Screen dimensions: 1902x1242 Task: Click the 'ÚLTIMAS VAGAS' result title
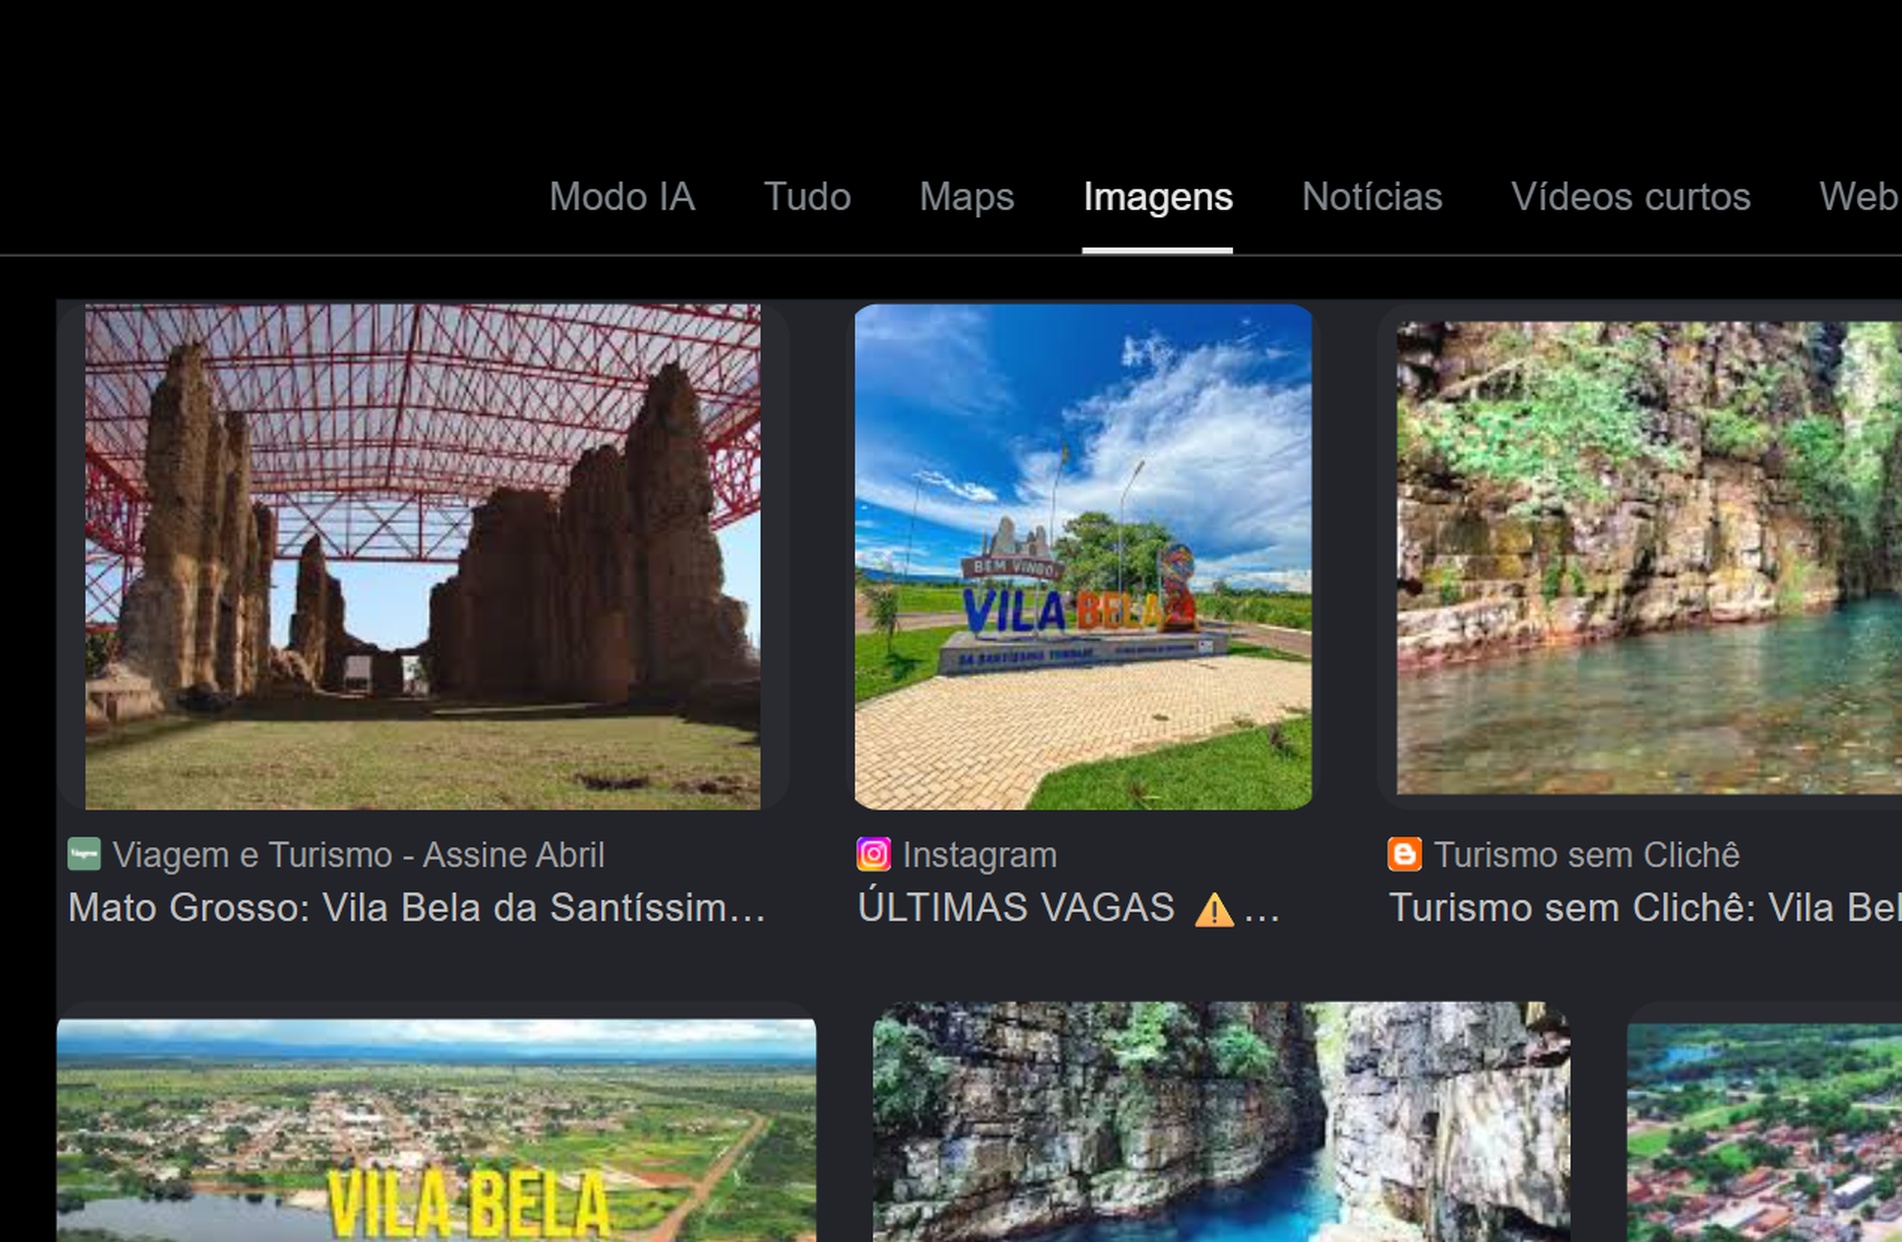pyautogui.click(x=1015, y=908)
